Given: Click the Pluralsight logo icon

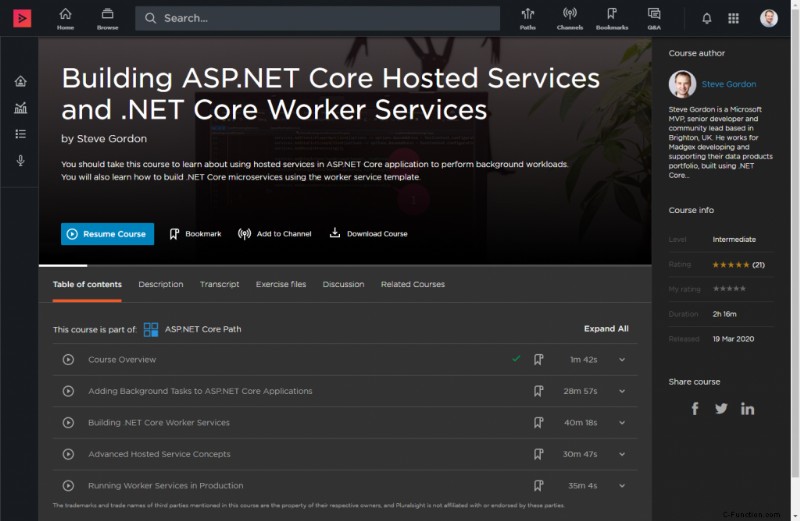Looking at the screenshot, I should [21, 18].
